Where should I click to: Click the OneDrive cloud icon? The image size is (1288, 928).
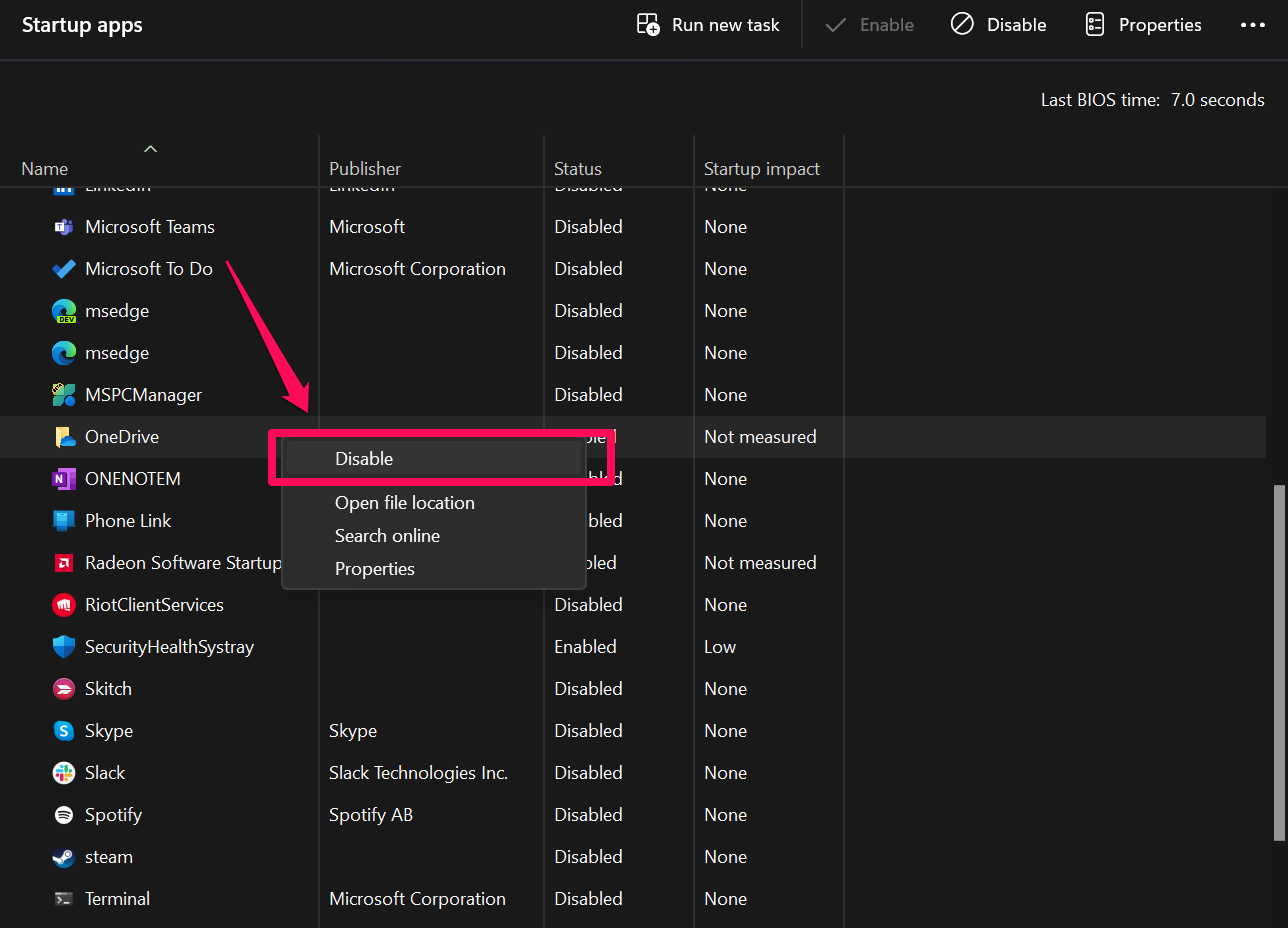point(63,437)
